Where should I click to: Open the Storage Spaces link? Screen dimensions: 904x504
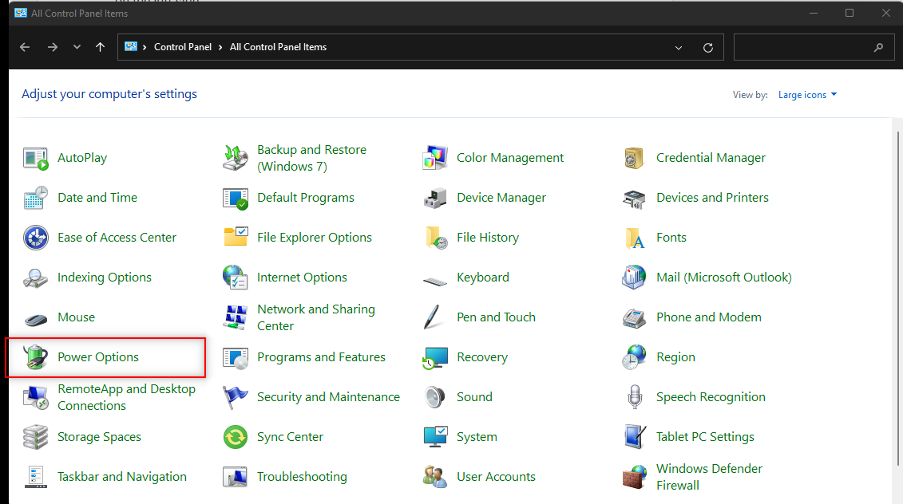pyautogui.click(x=99, y=437)
